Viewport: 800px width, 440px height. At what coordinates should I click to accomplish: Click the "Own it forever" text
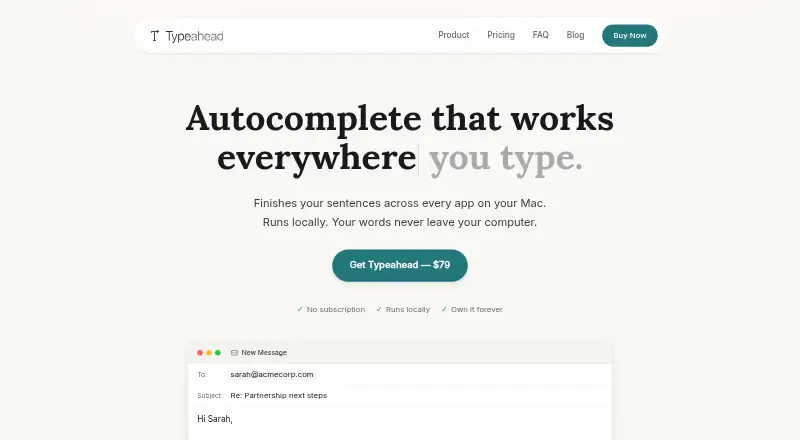[477, 309]
